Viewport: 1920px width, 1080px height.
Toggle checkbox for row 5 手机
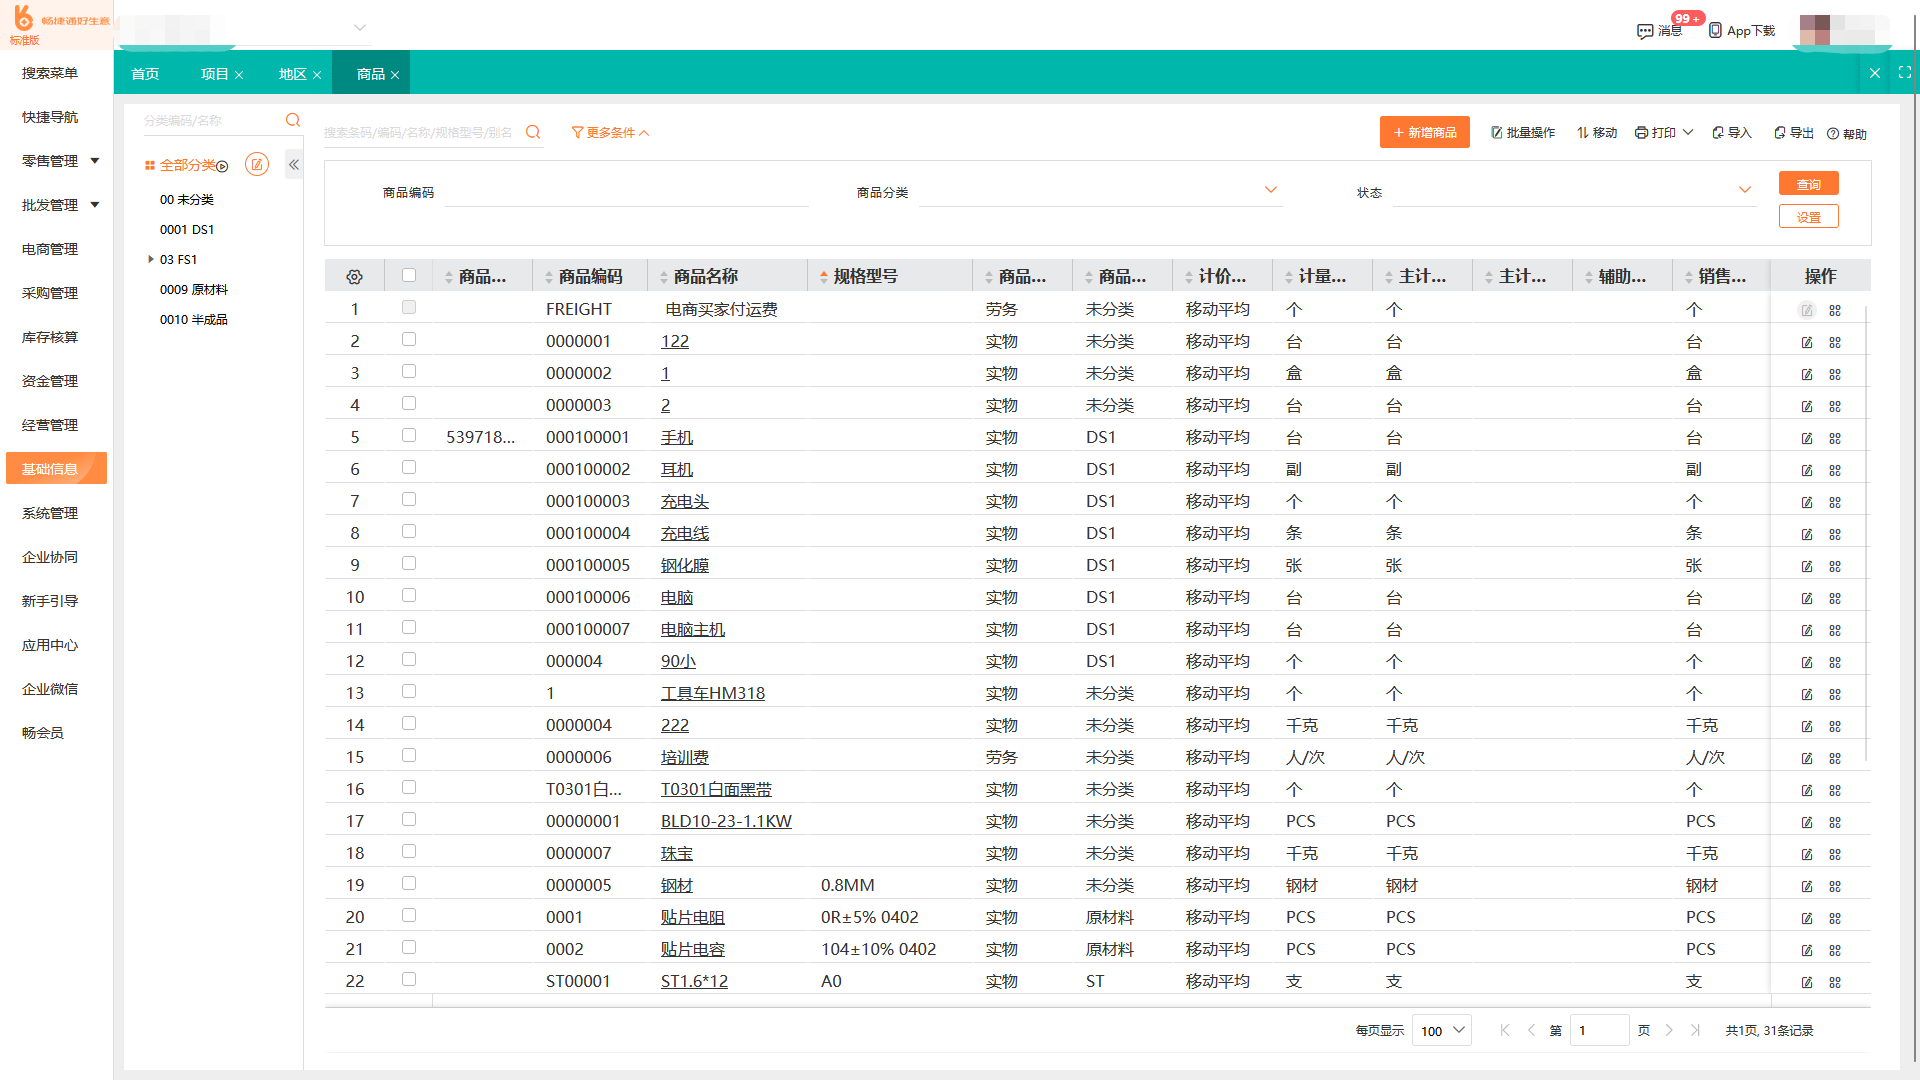pyautogui.click(x=411, y=435)
